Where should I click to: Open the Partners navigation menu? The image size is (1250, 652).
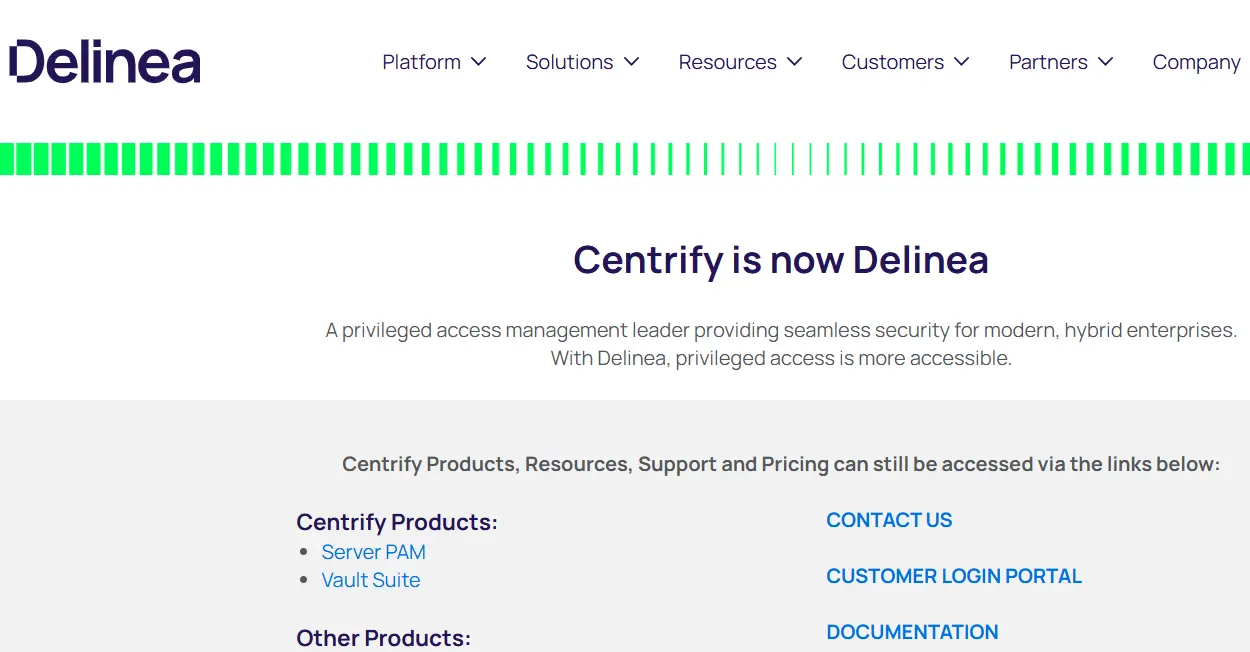coord(1048,62)
